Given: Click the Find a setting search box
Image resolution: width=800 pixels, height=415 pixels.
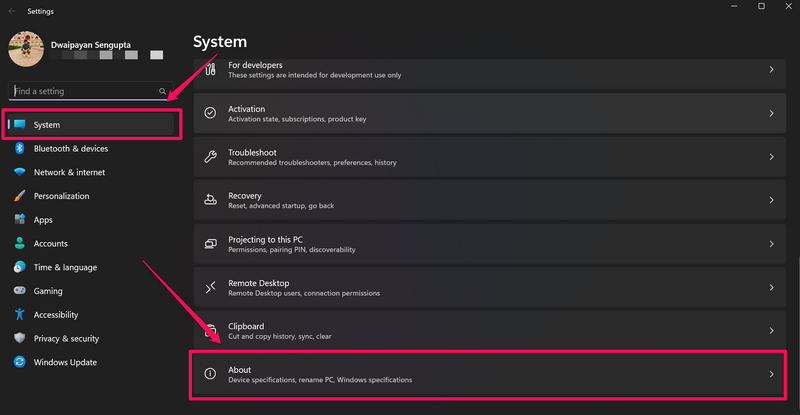Looking at the screenshot, I should click(90, 91).
